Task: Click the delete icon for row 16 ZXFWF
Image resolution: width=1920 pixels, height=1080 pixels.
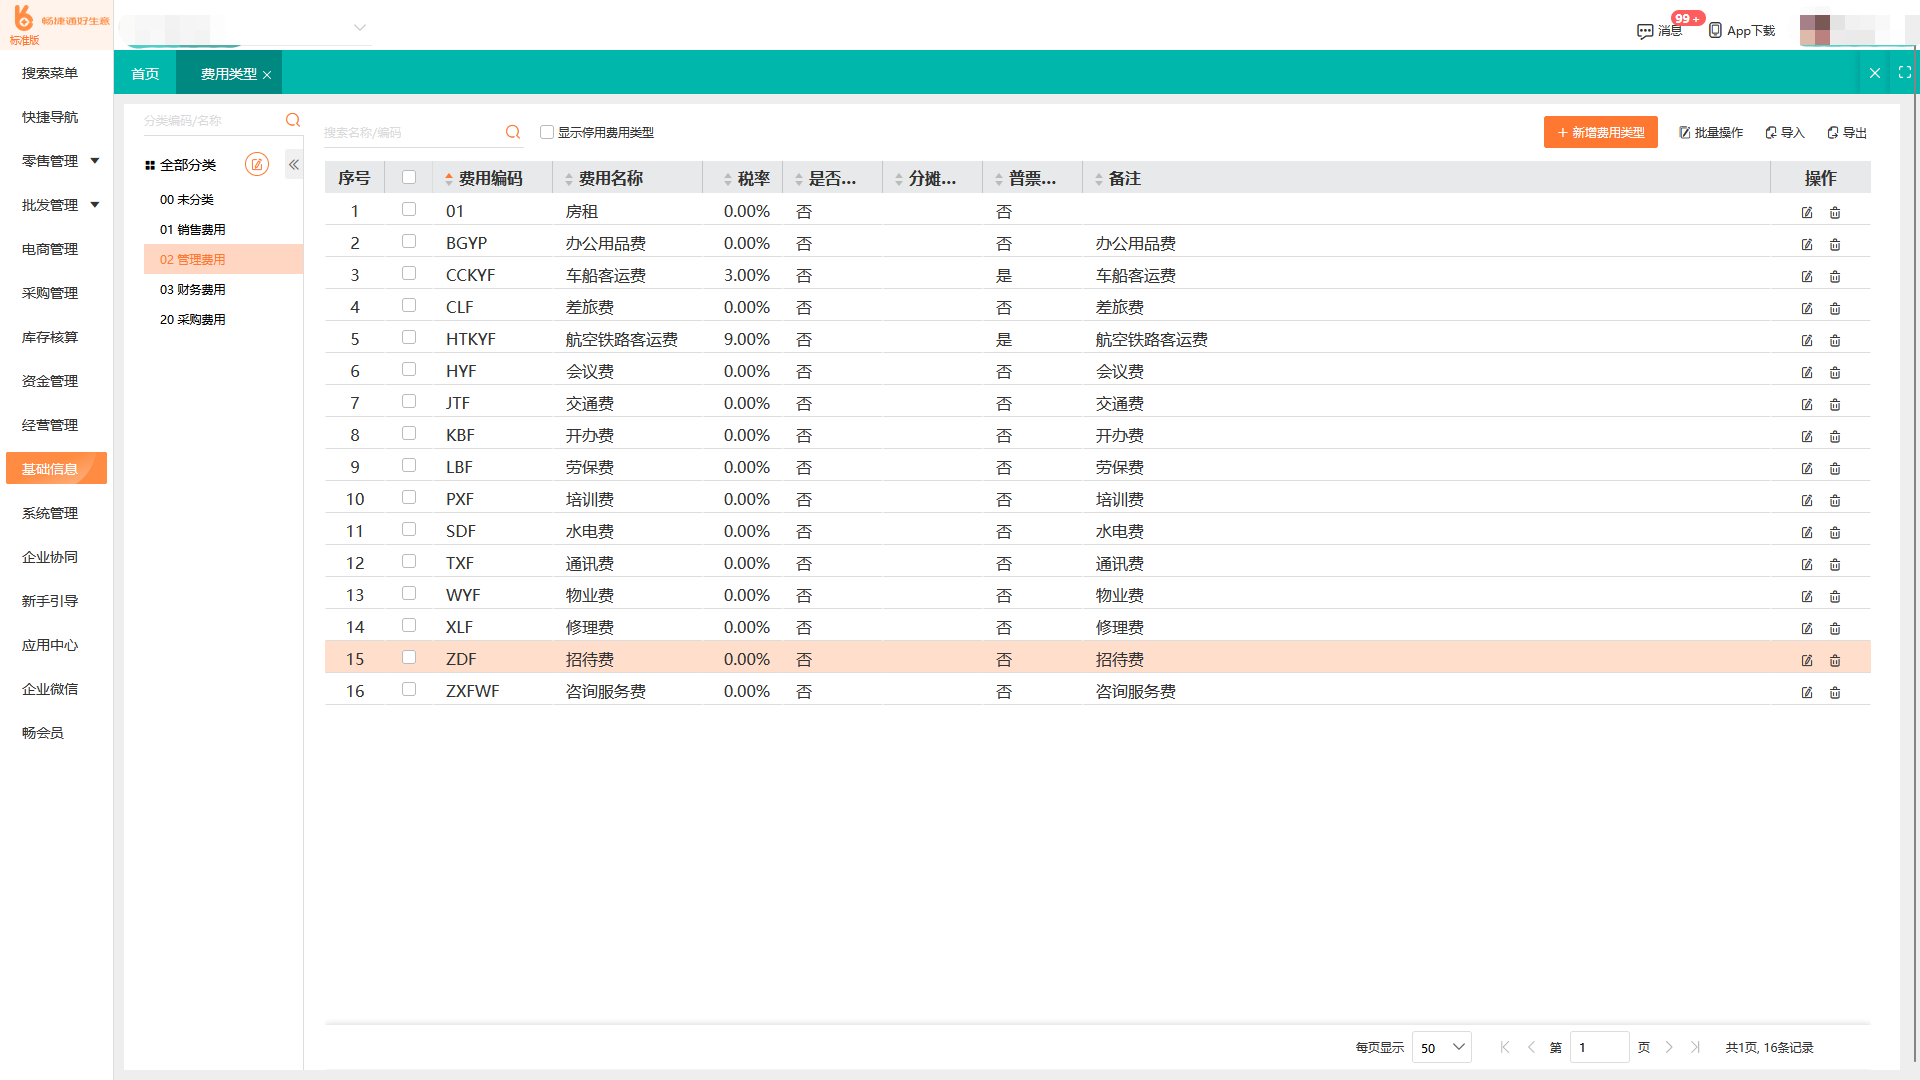Action: [x=1836, y=691]
